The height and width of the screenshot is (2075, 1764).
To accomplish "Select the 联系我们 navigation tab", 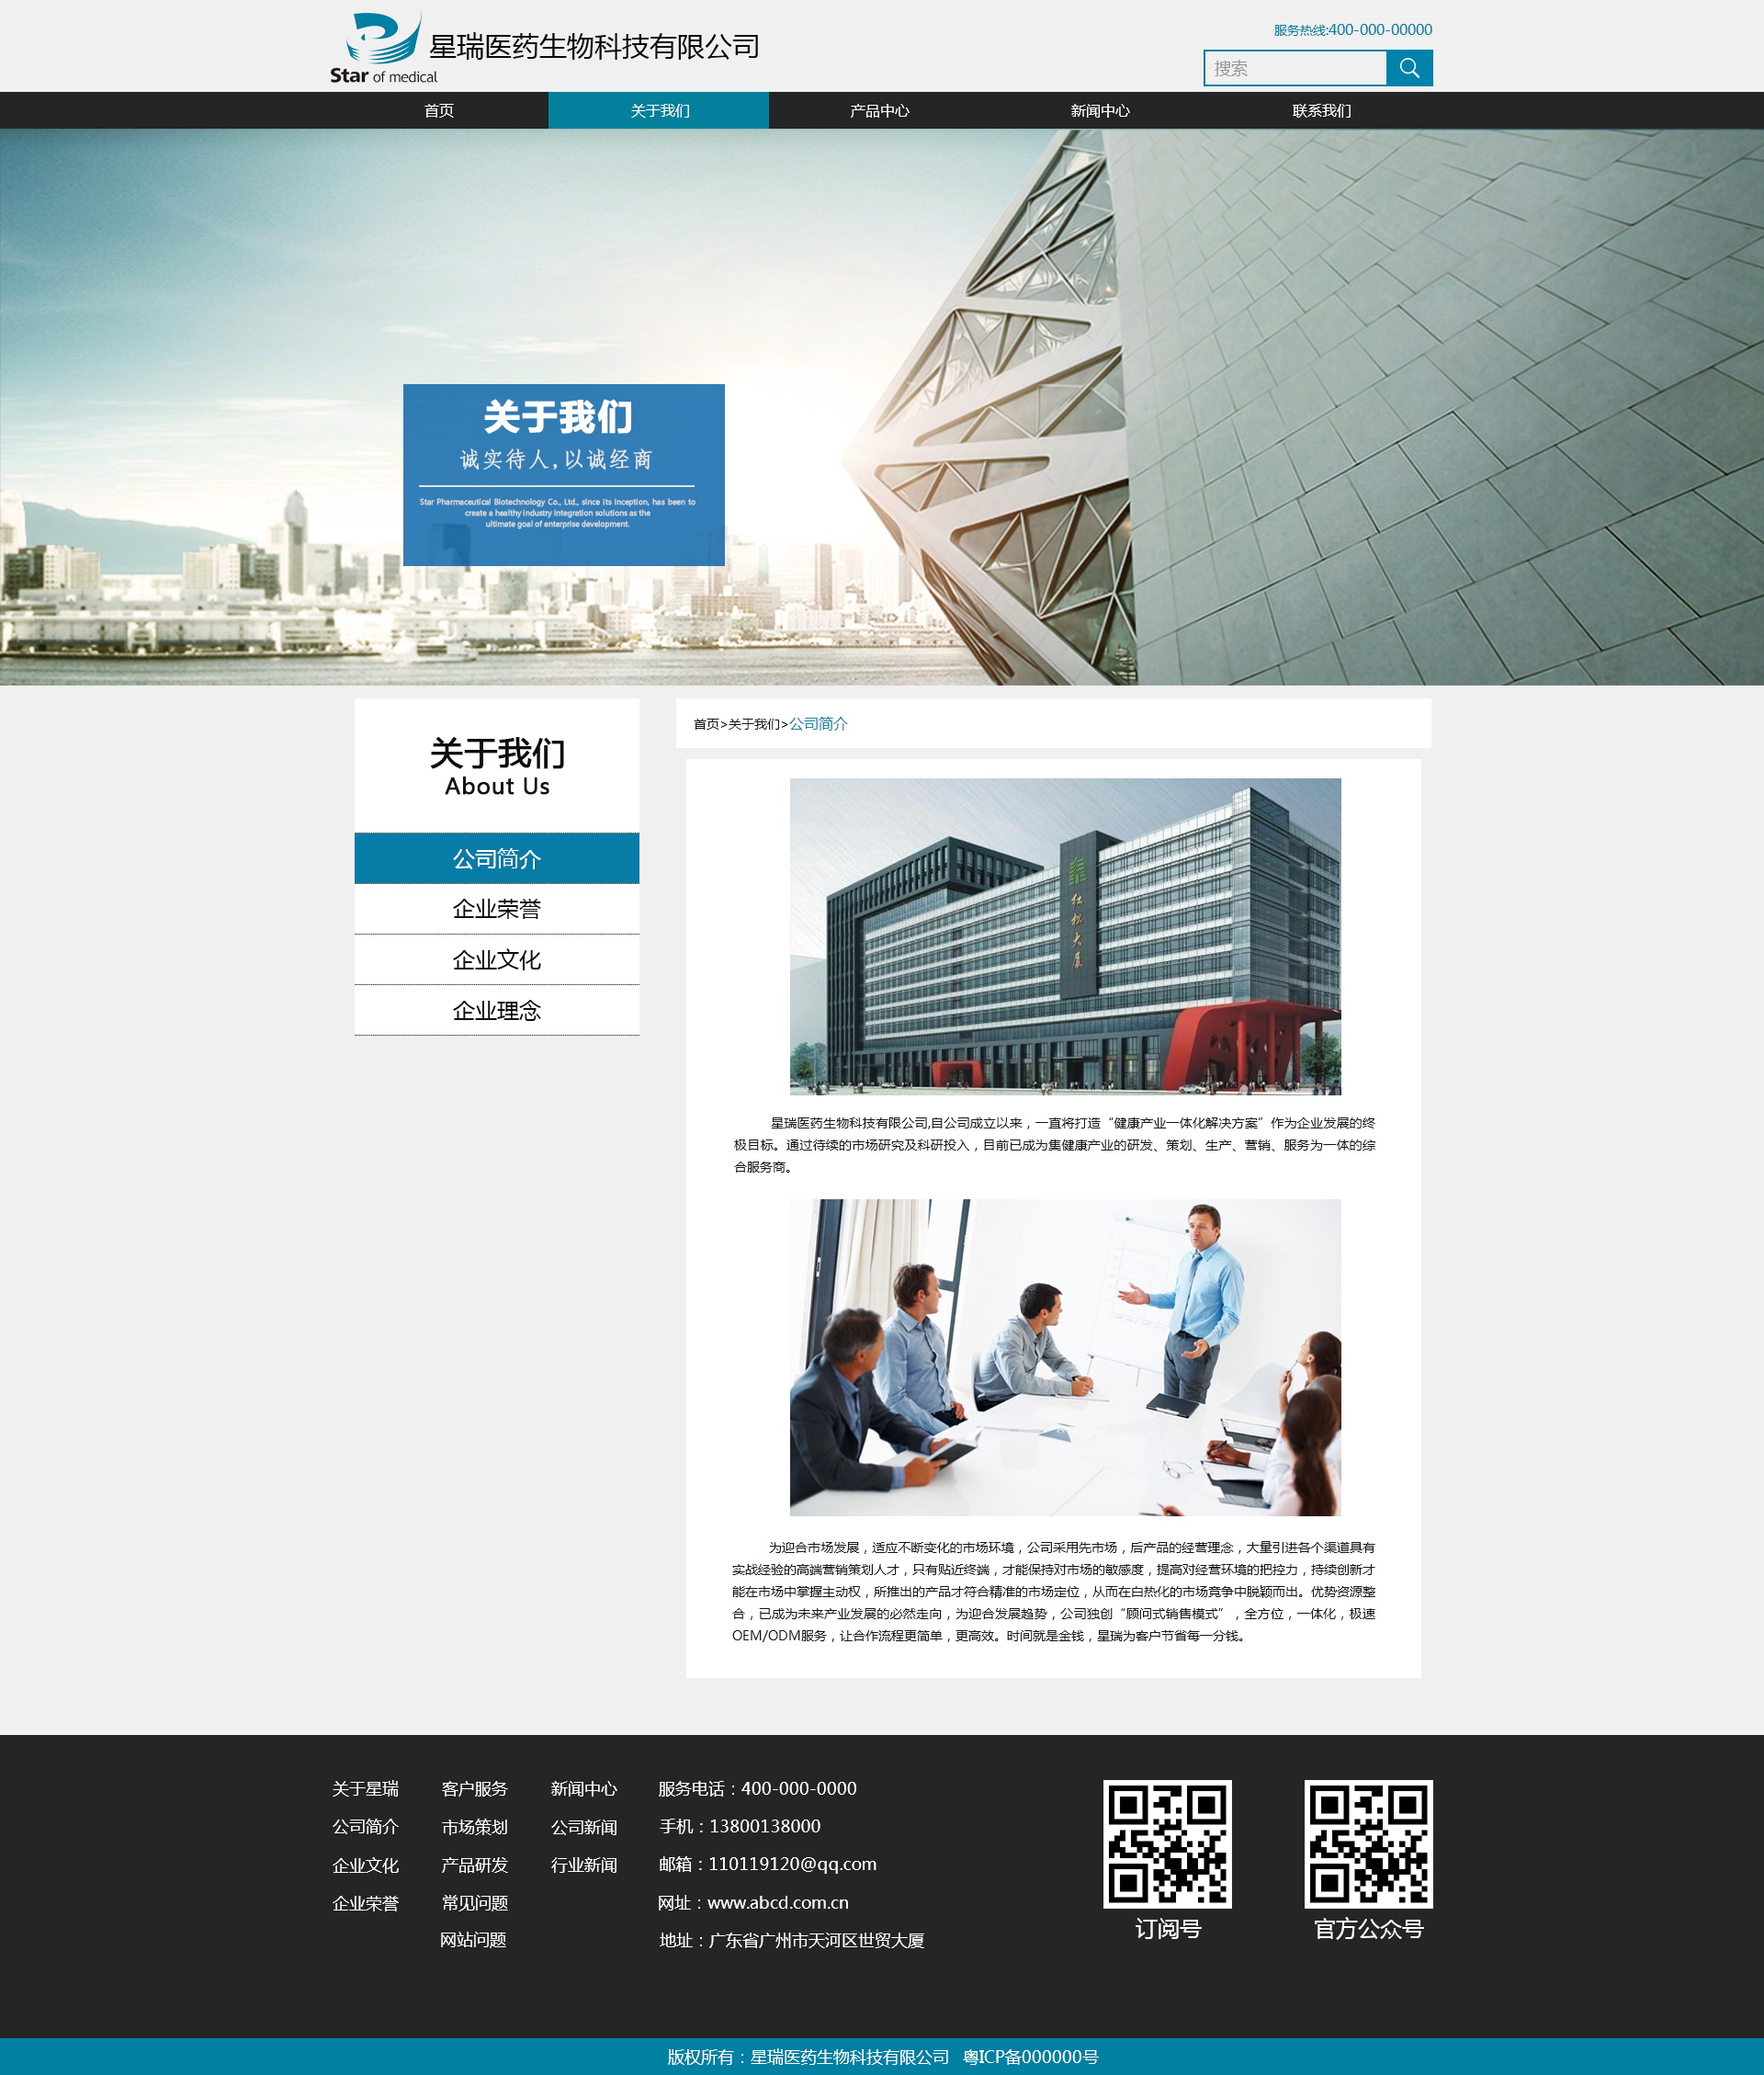I will click(x=1323, y=110).
